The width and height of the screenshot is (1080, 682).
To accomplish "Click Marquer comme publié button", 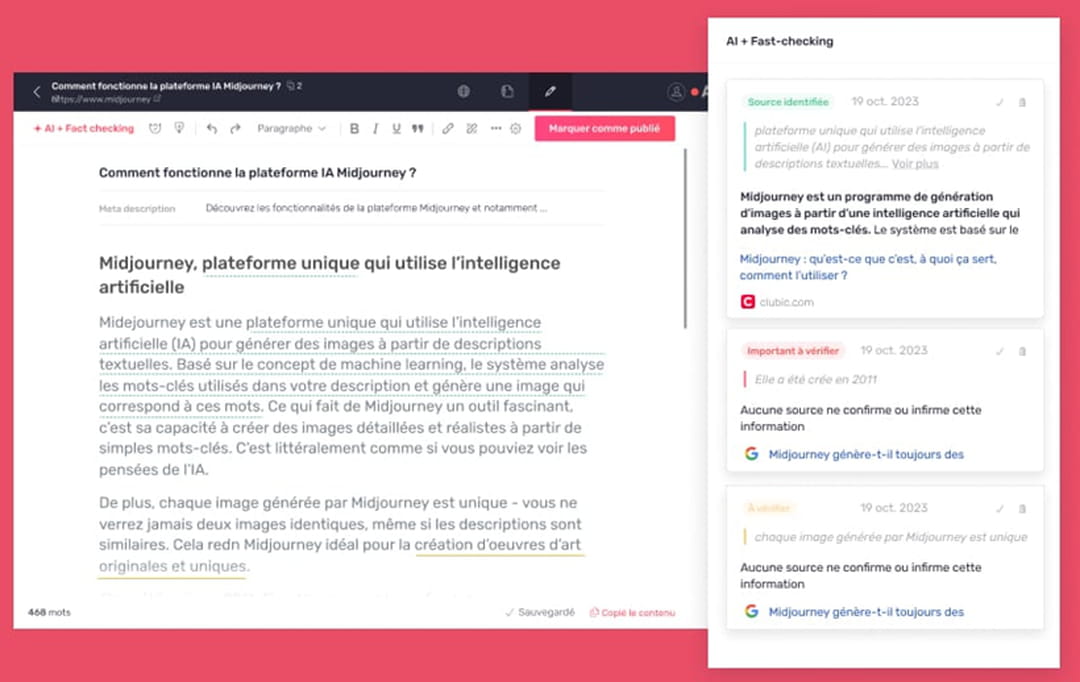I will coord(605,129).
